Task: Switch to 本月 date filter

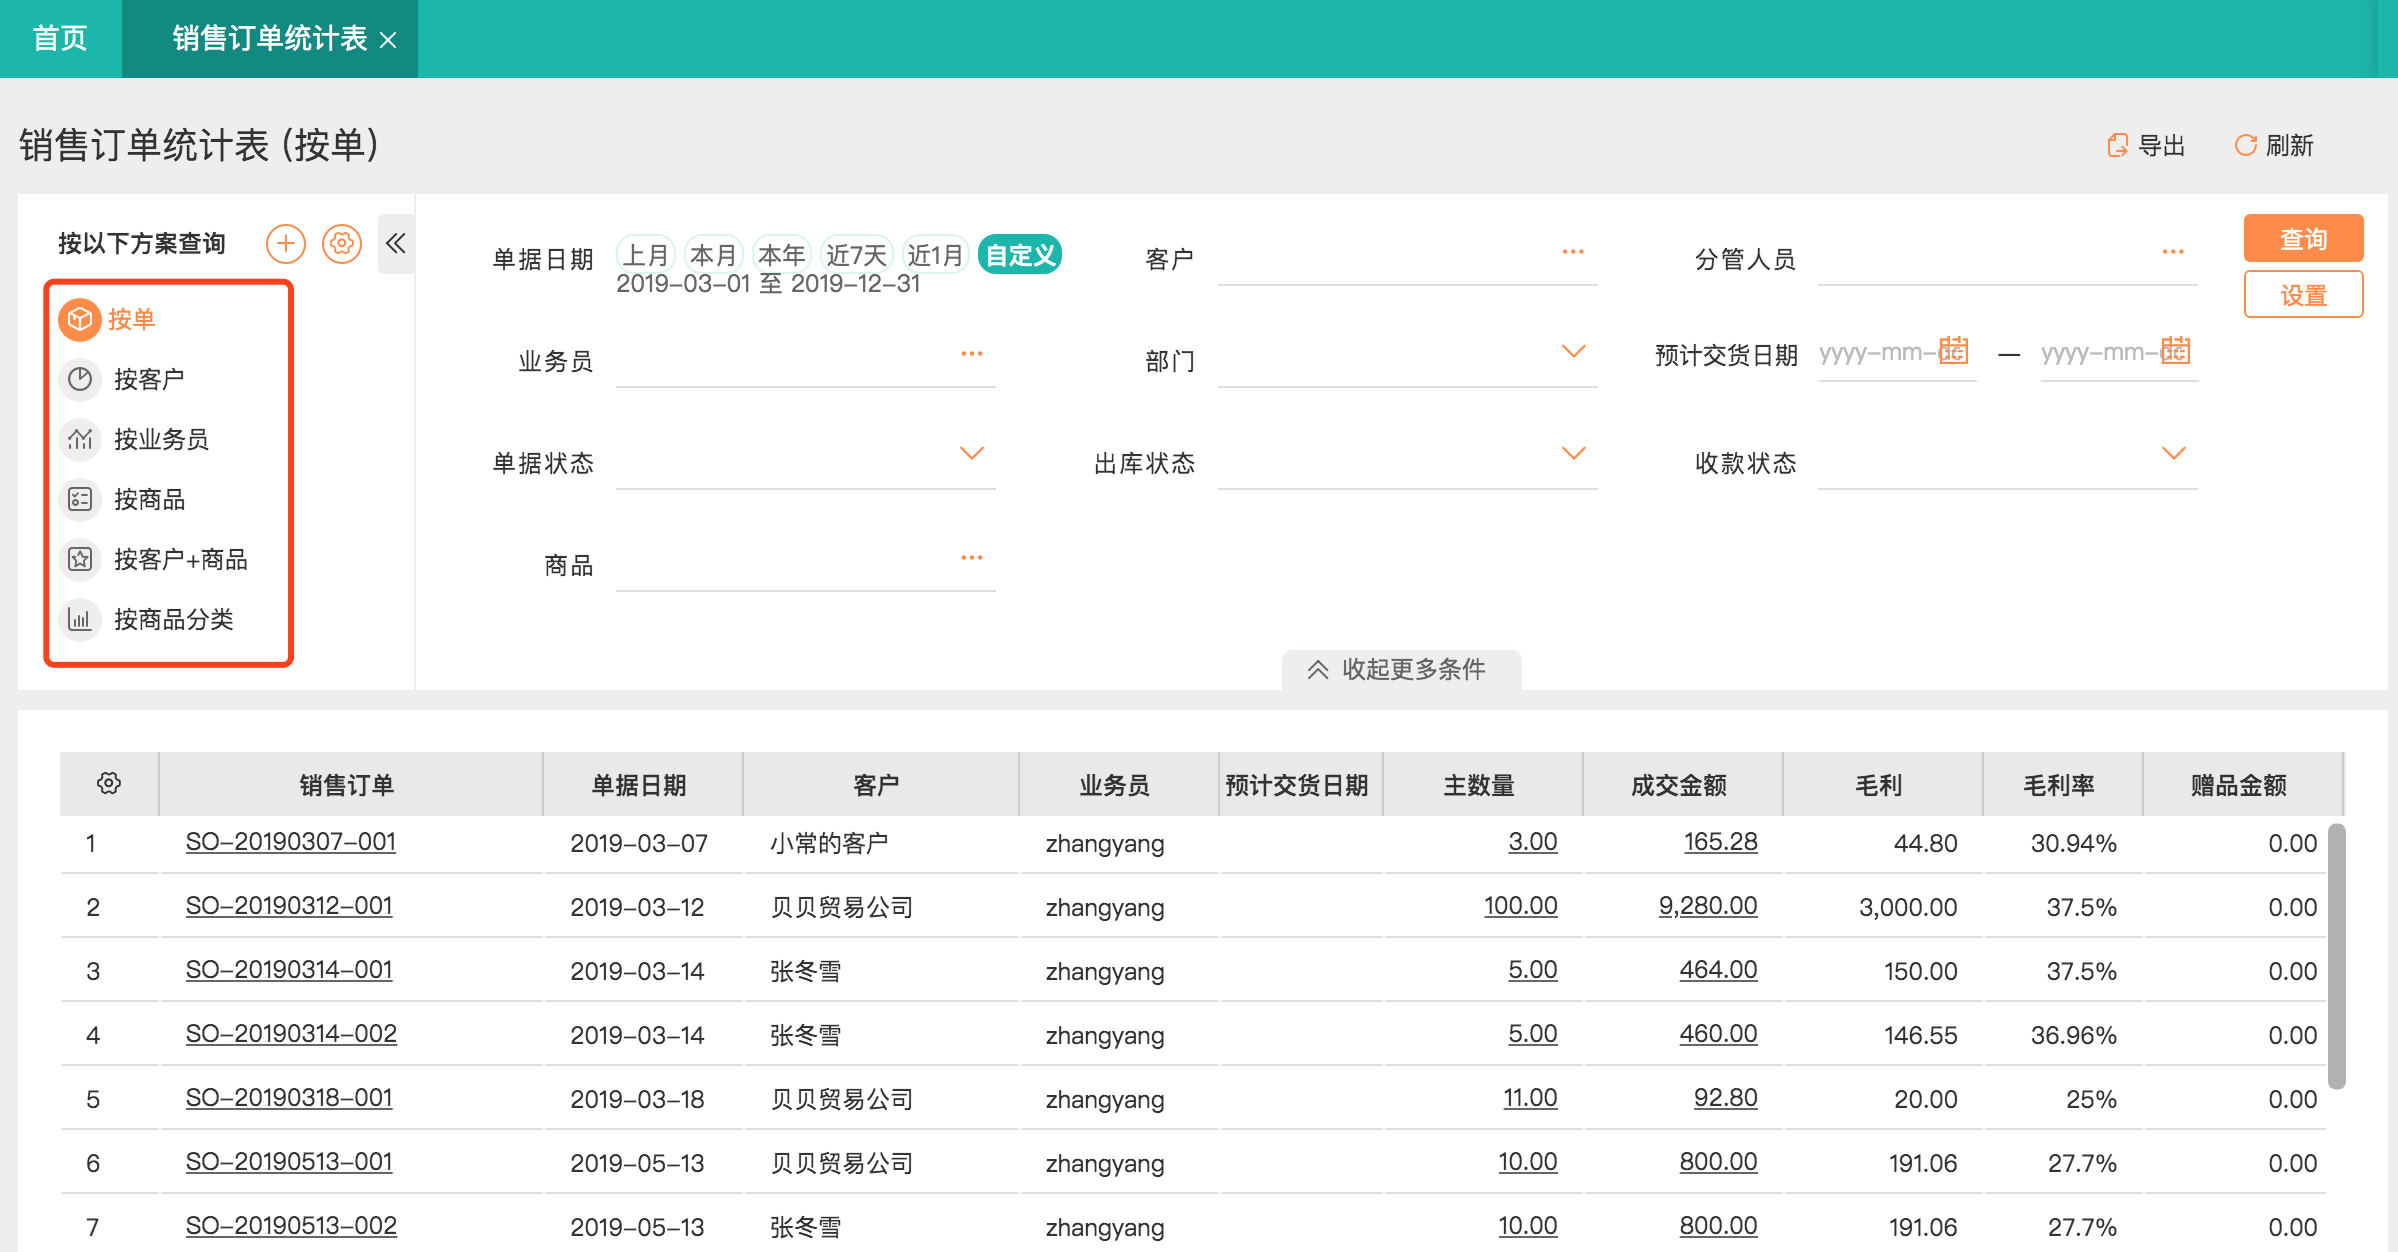Action: tap(712, 254)
